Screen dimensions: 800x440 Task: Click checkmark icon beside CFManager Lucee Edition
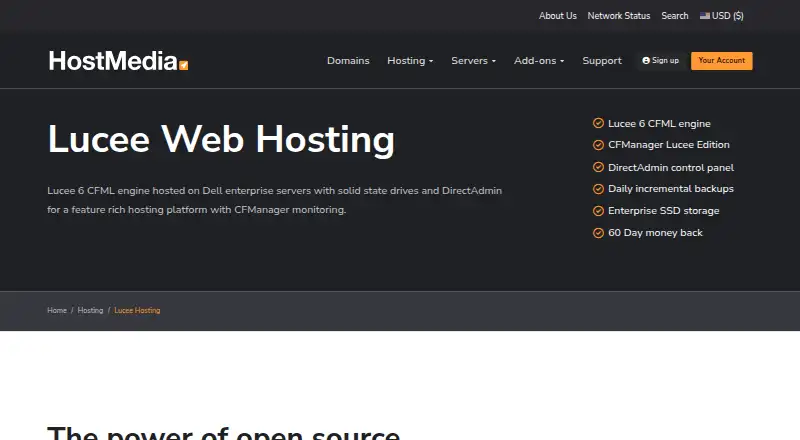coord(598,145)
